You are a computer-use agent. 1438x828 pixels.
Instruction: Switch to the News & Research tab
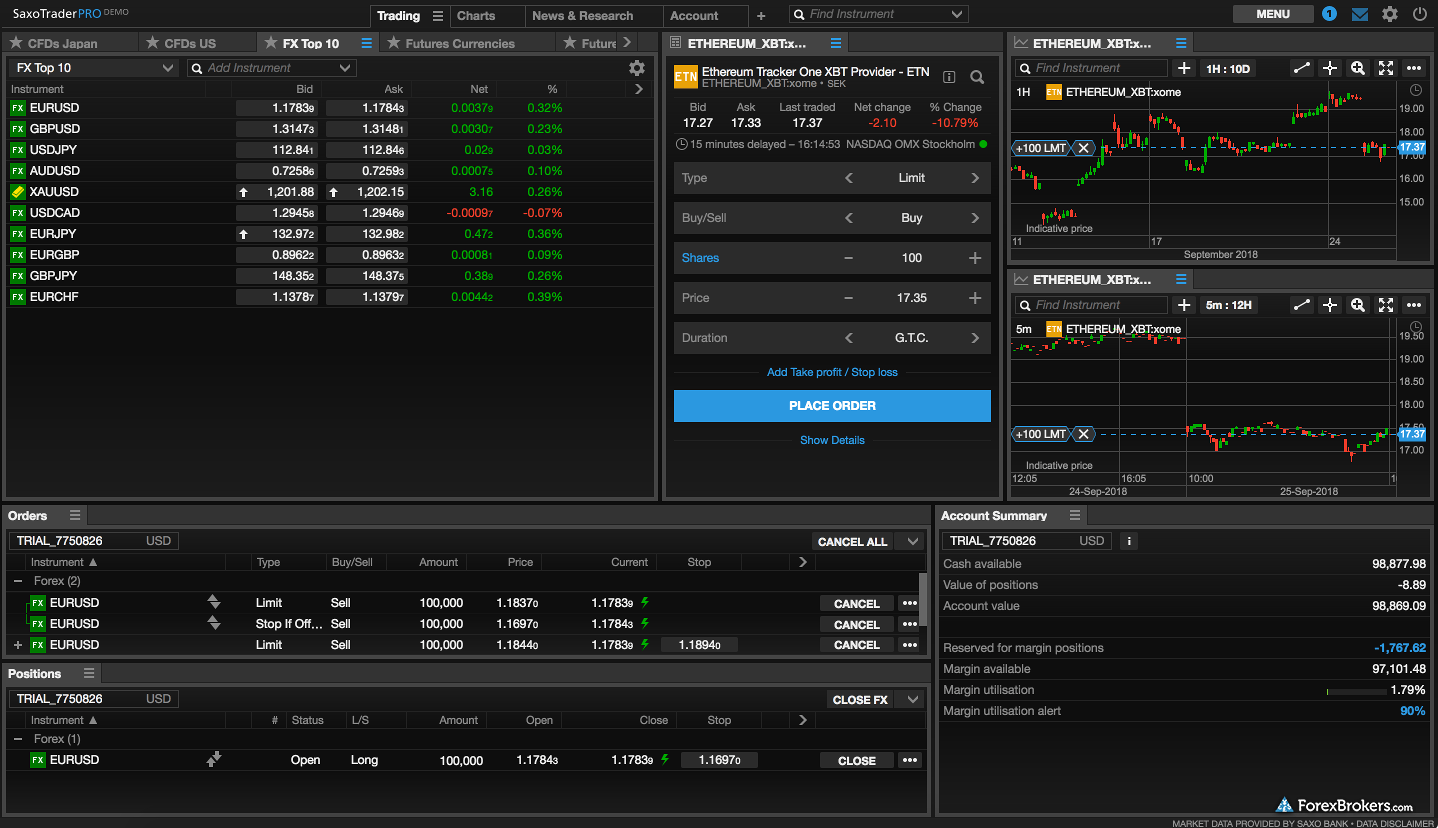click(x=582, y=16)
